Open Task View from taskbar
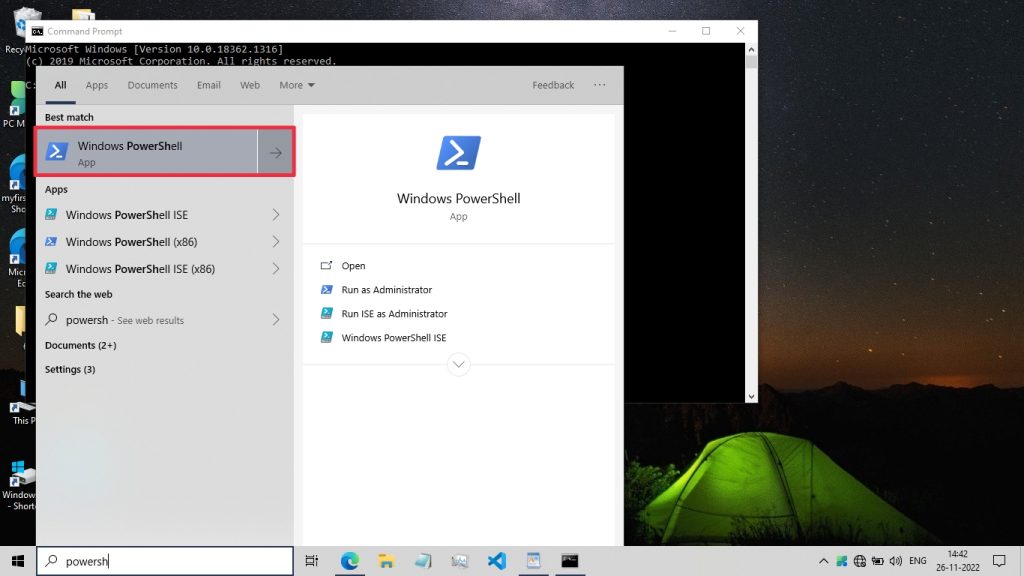 click(312, 561)
